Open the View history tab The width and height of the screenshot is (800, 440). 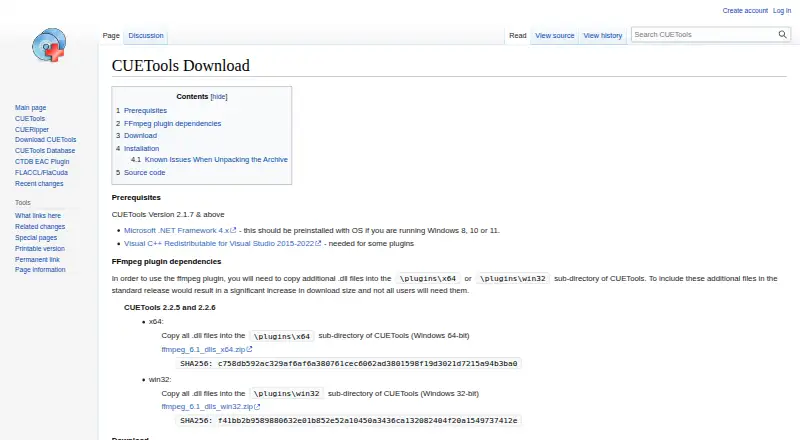tap(603, 35)
